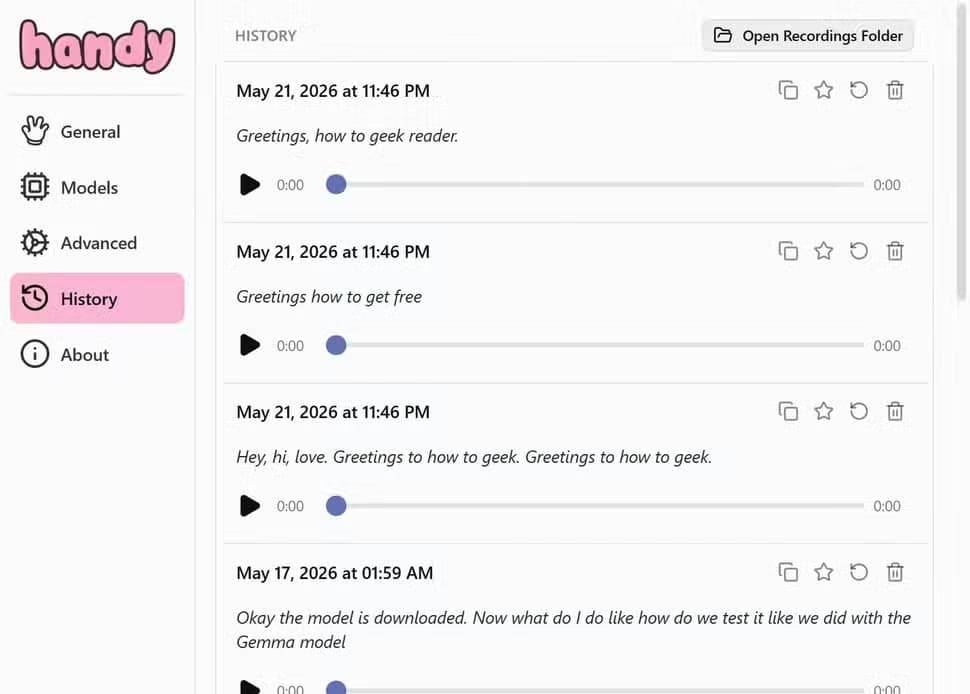Select the text 'Greetings, how to geek reader.'
970x694 pixels.
pos(347,136)
